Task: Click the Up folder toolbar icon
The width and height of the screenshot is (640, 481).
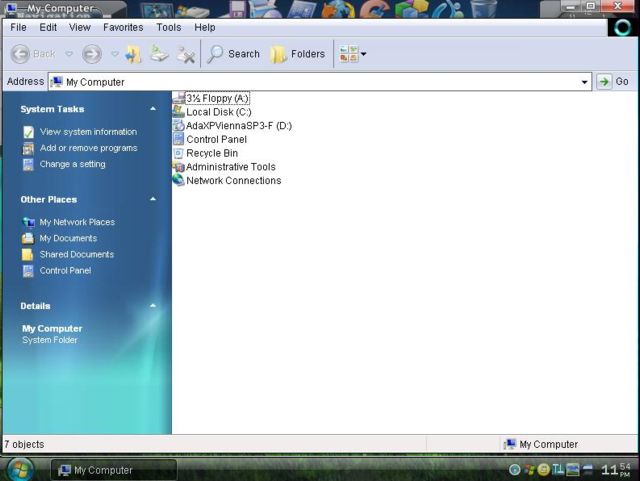Action: 133,54
